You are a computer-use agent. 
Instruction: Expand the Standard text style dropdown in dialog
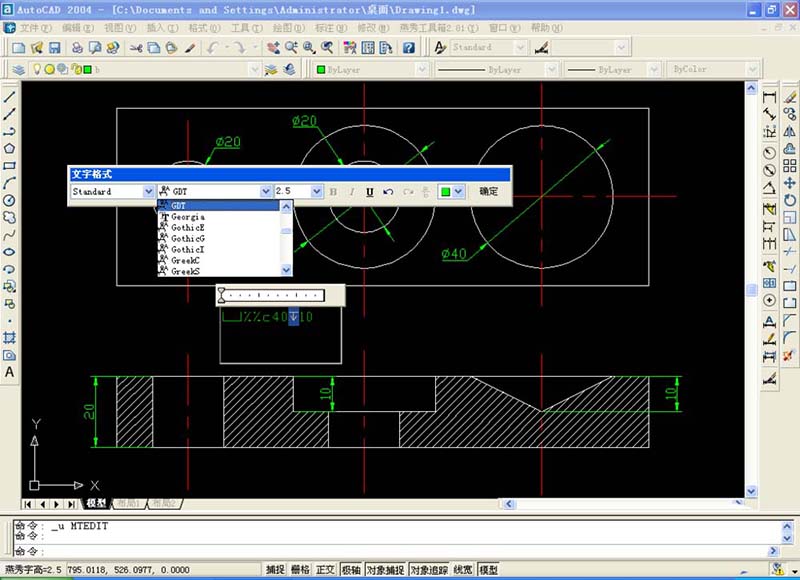(149, 192)
